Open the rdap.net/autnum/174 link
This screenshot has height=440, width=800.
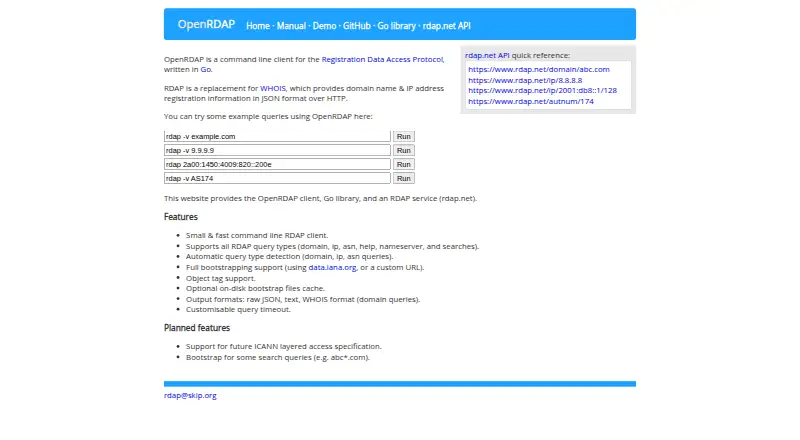tap(531, 101)
